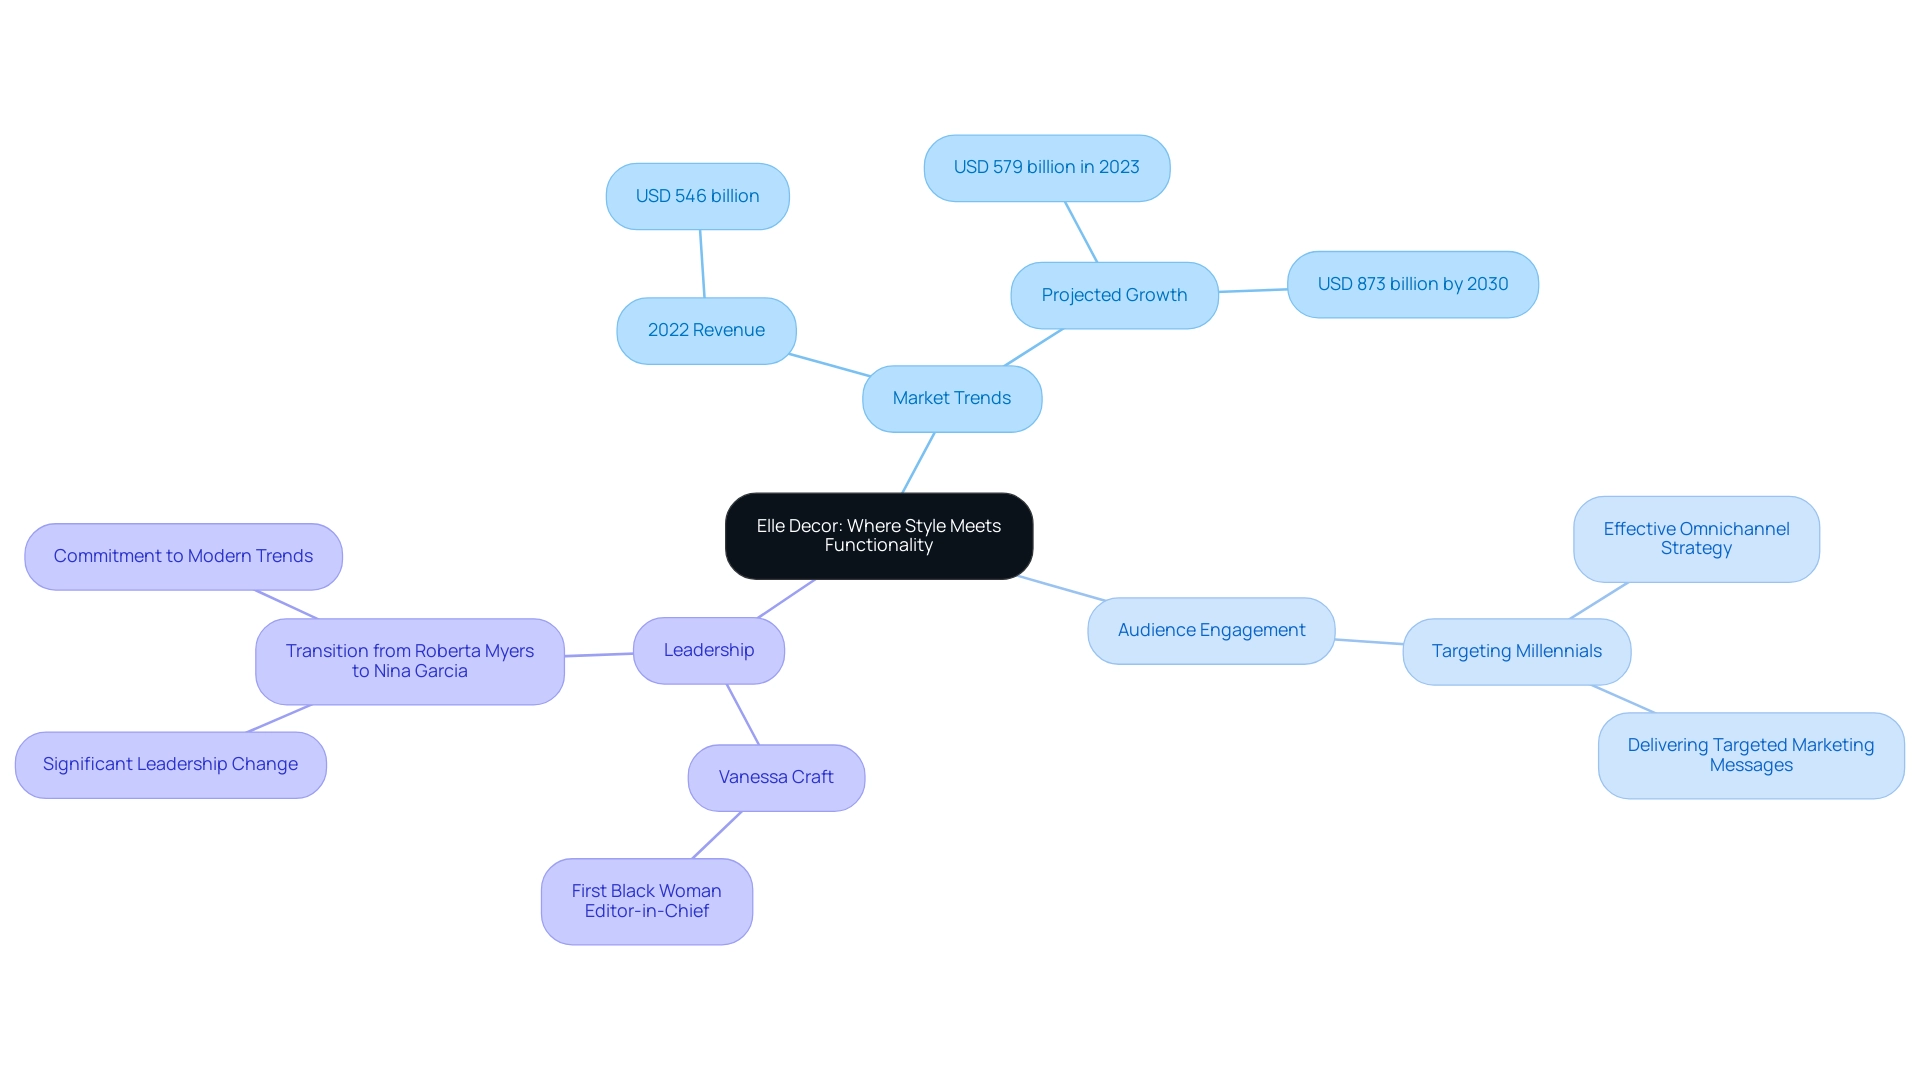Click the 'Leadership' branch node icon
Image resolution: width=1920 pixels, height=1083 pixels.
click(x=711, y=648)
